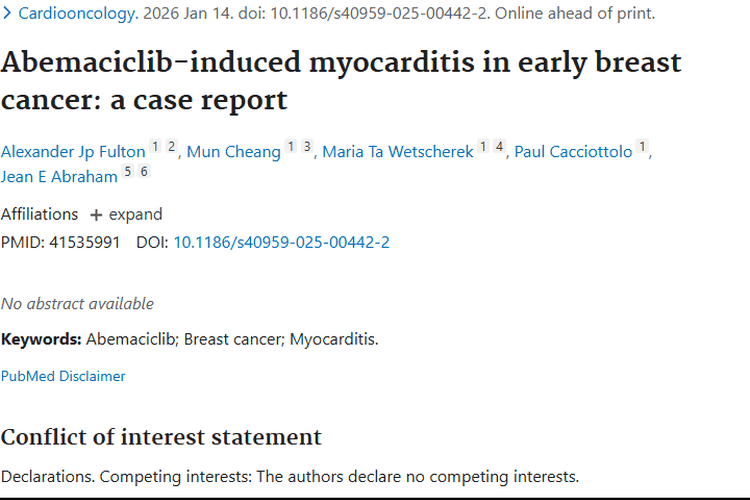Image resolution: width=750 pixels, height=500 pixels.
Task: Click affiliation 6 superscript after Abraham
Action: coord(144,171)
